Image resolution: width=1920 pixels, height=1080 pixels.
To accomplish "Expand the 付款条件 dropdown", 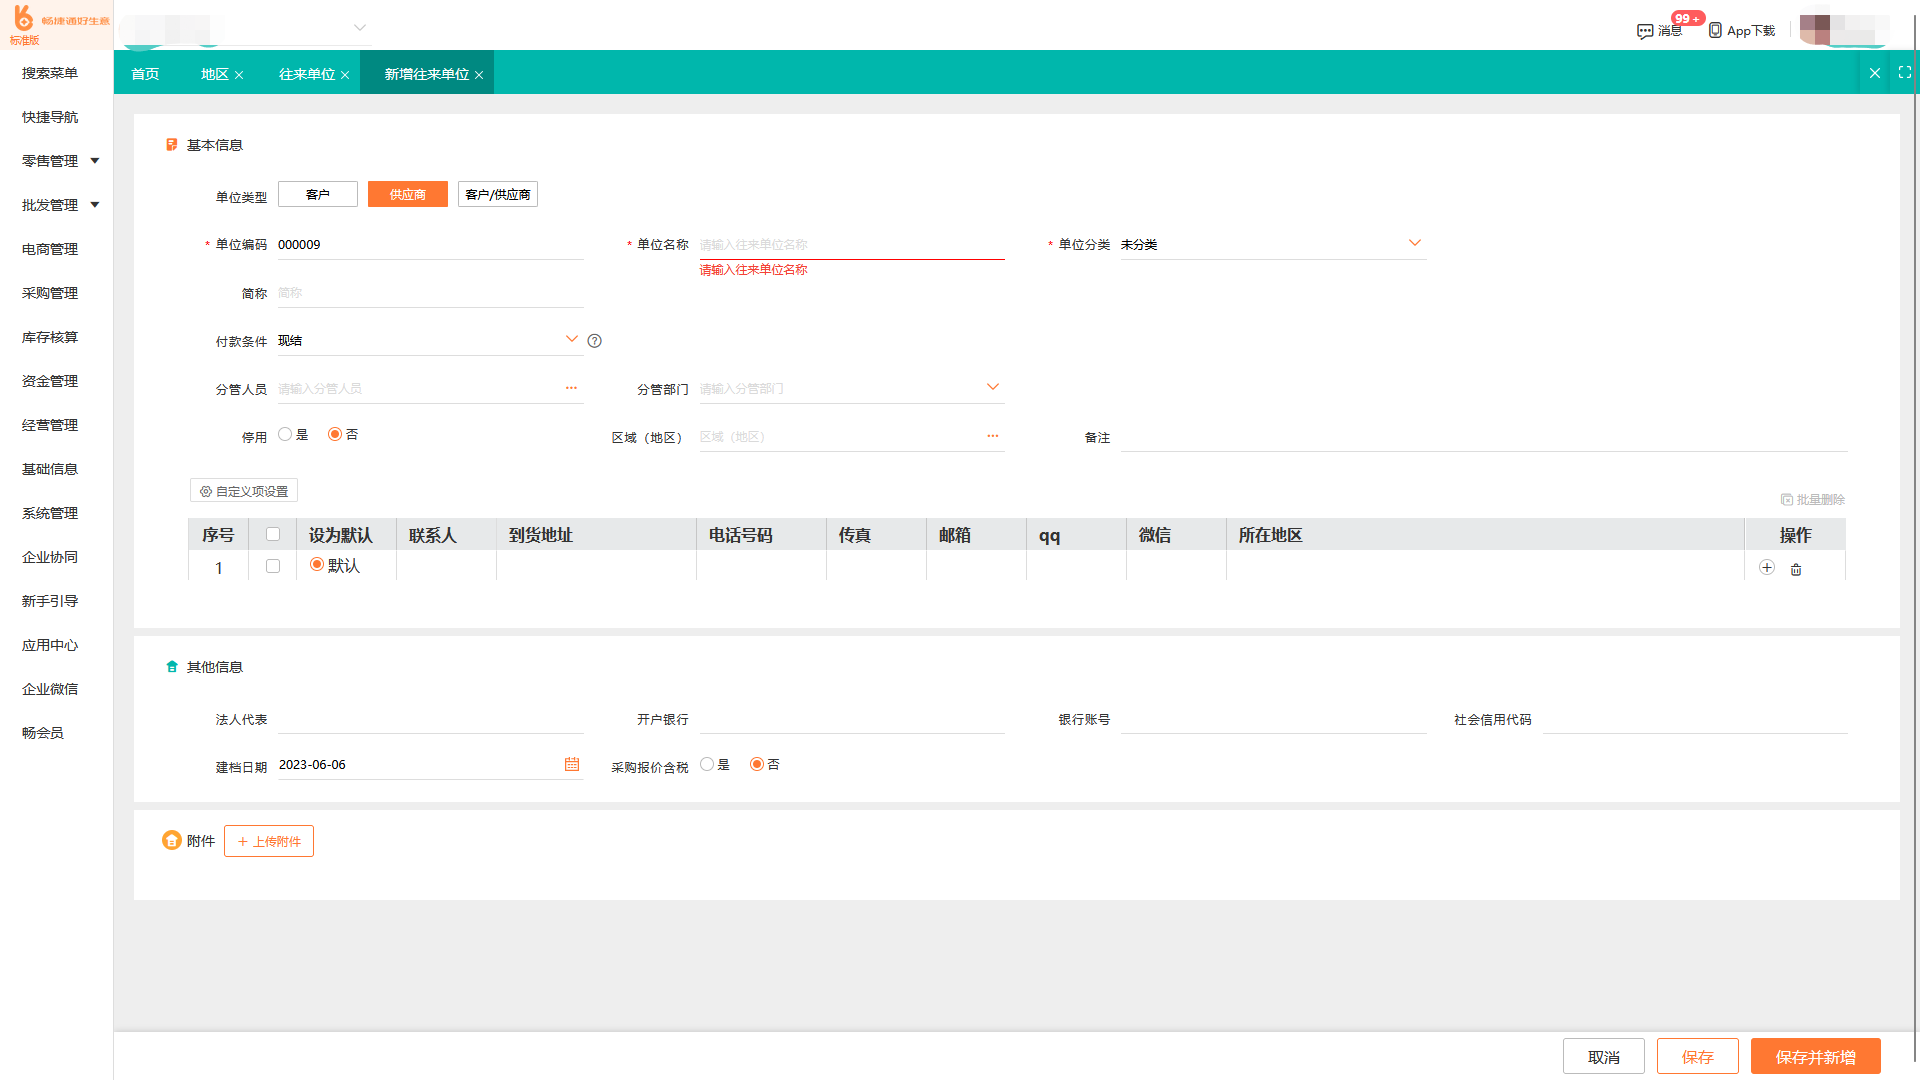I will click(572, 340).
